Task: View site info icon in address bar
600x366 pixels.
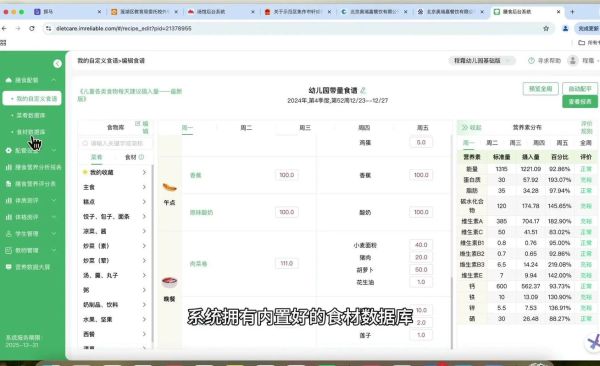Action: (x=48, y=28)
